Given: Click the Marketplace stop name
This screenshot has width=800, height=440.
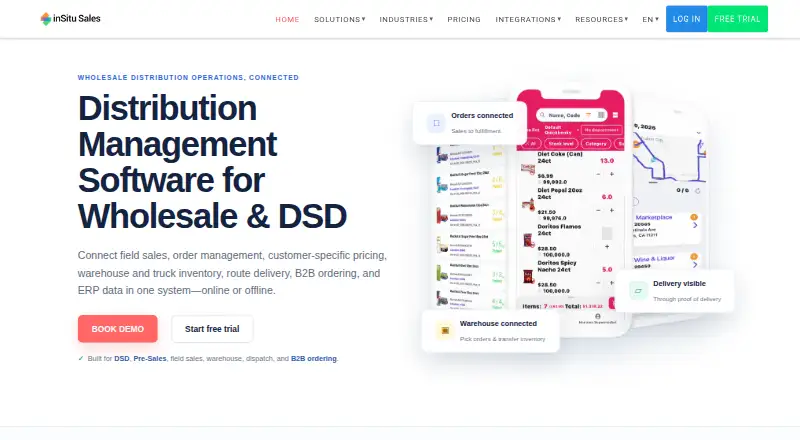Looking at the screenshot, I should [654, 217].
